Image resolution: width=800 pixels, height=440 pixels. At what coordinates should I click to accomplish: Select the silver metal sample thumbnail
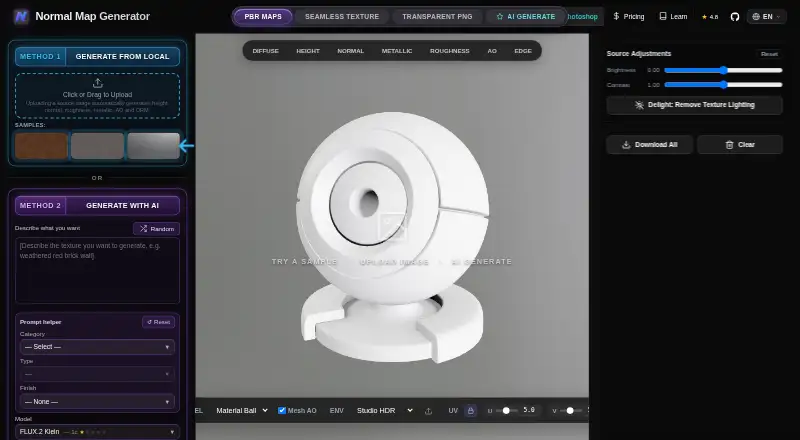click(x=154, y=146)
